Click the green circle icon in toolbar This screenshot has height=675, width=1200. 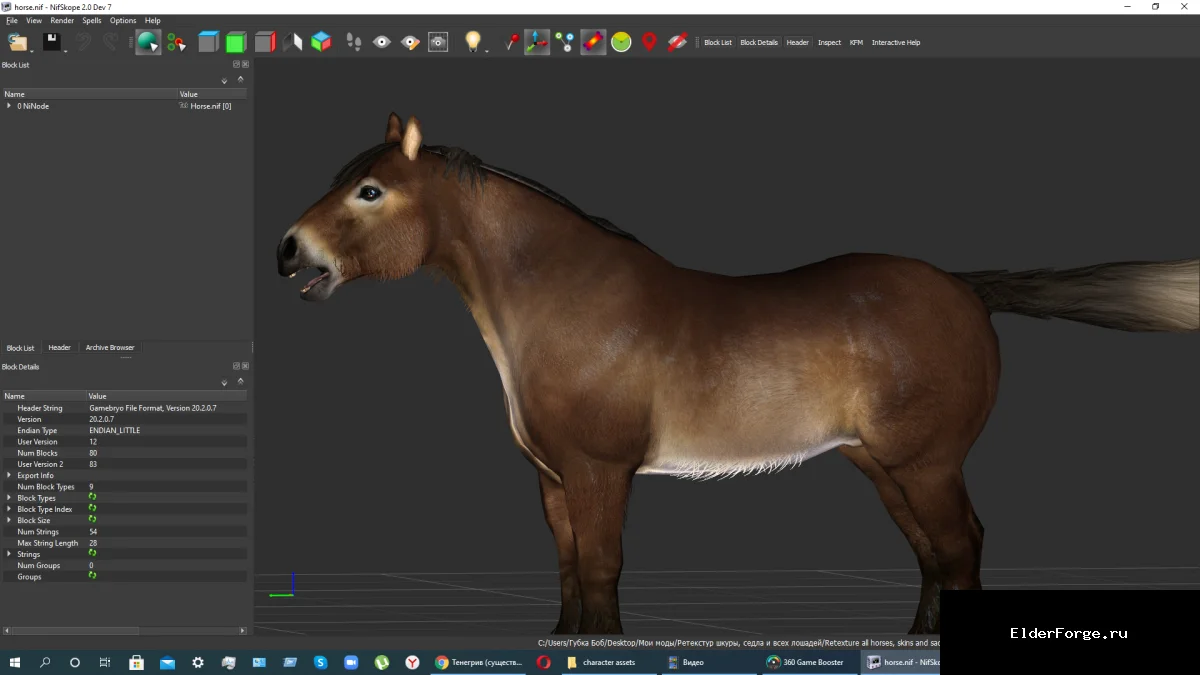pyautogui.click(x=621, y=42)
